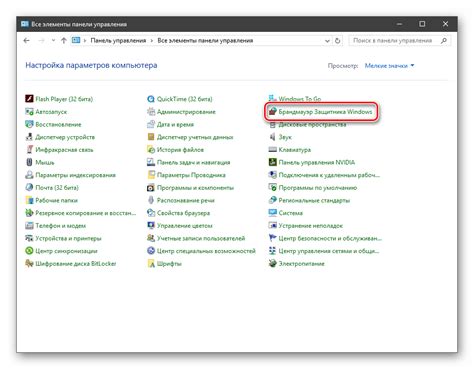Open Центр специальных возможностей link

206,251
